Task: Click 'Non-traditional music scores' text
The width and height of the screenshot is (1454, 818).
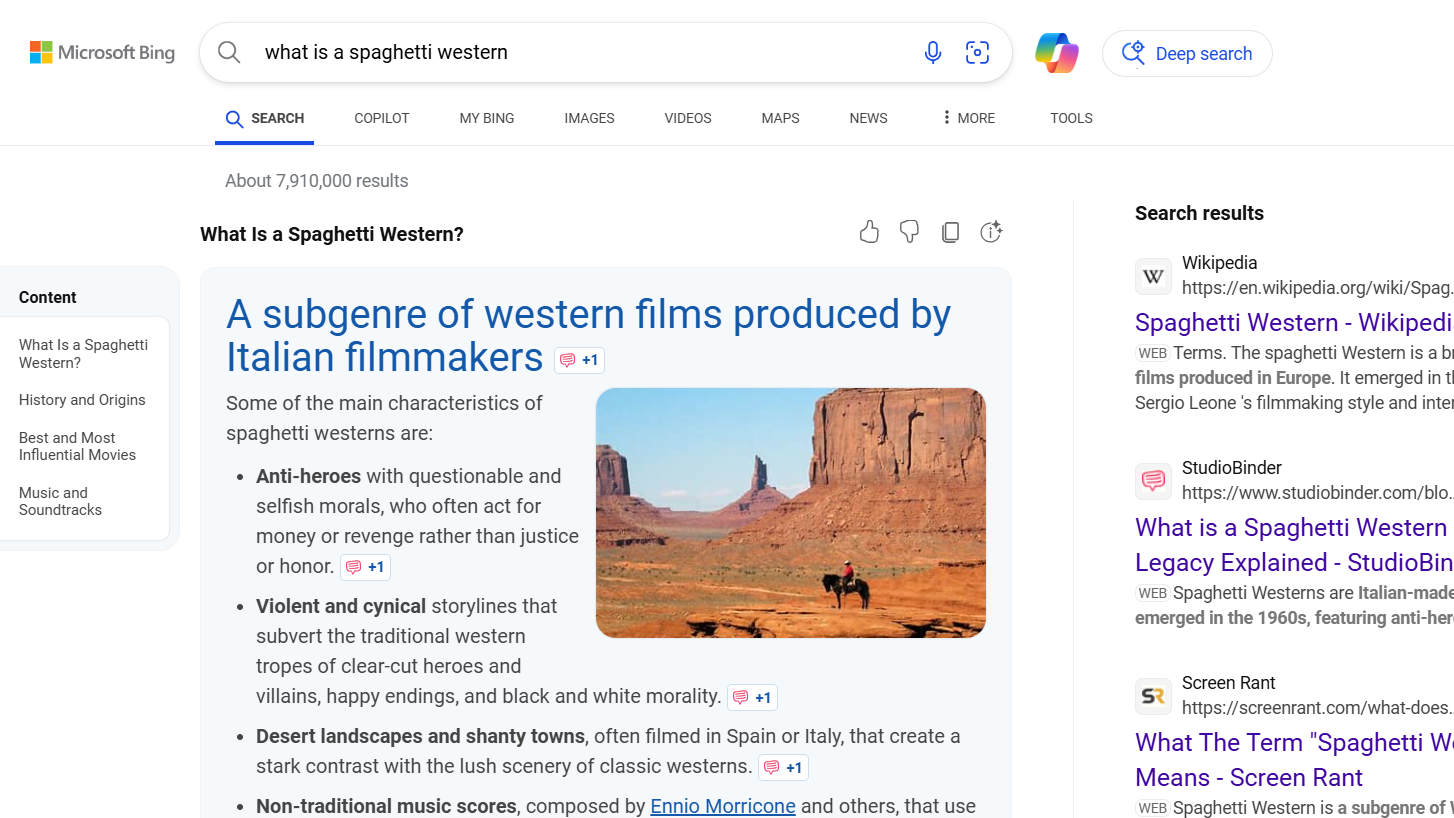Action: [386, 806]
